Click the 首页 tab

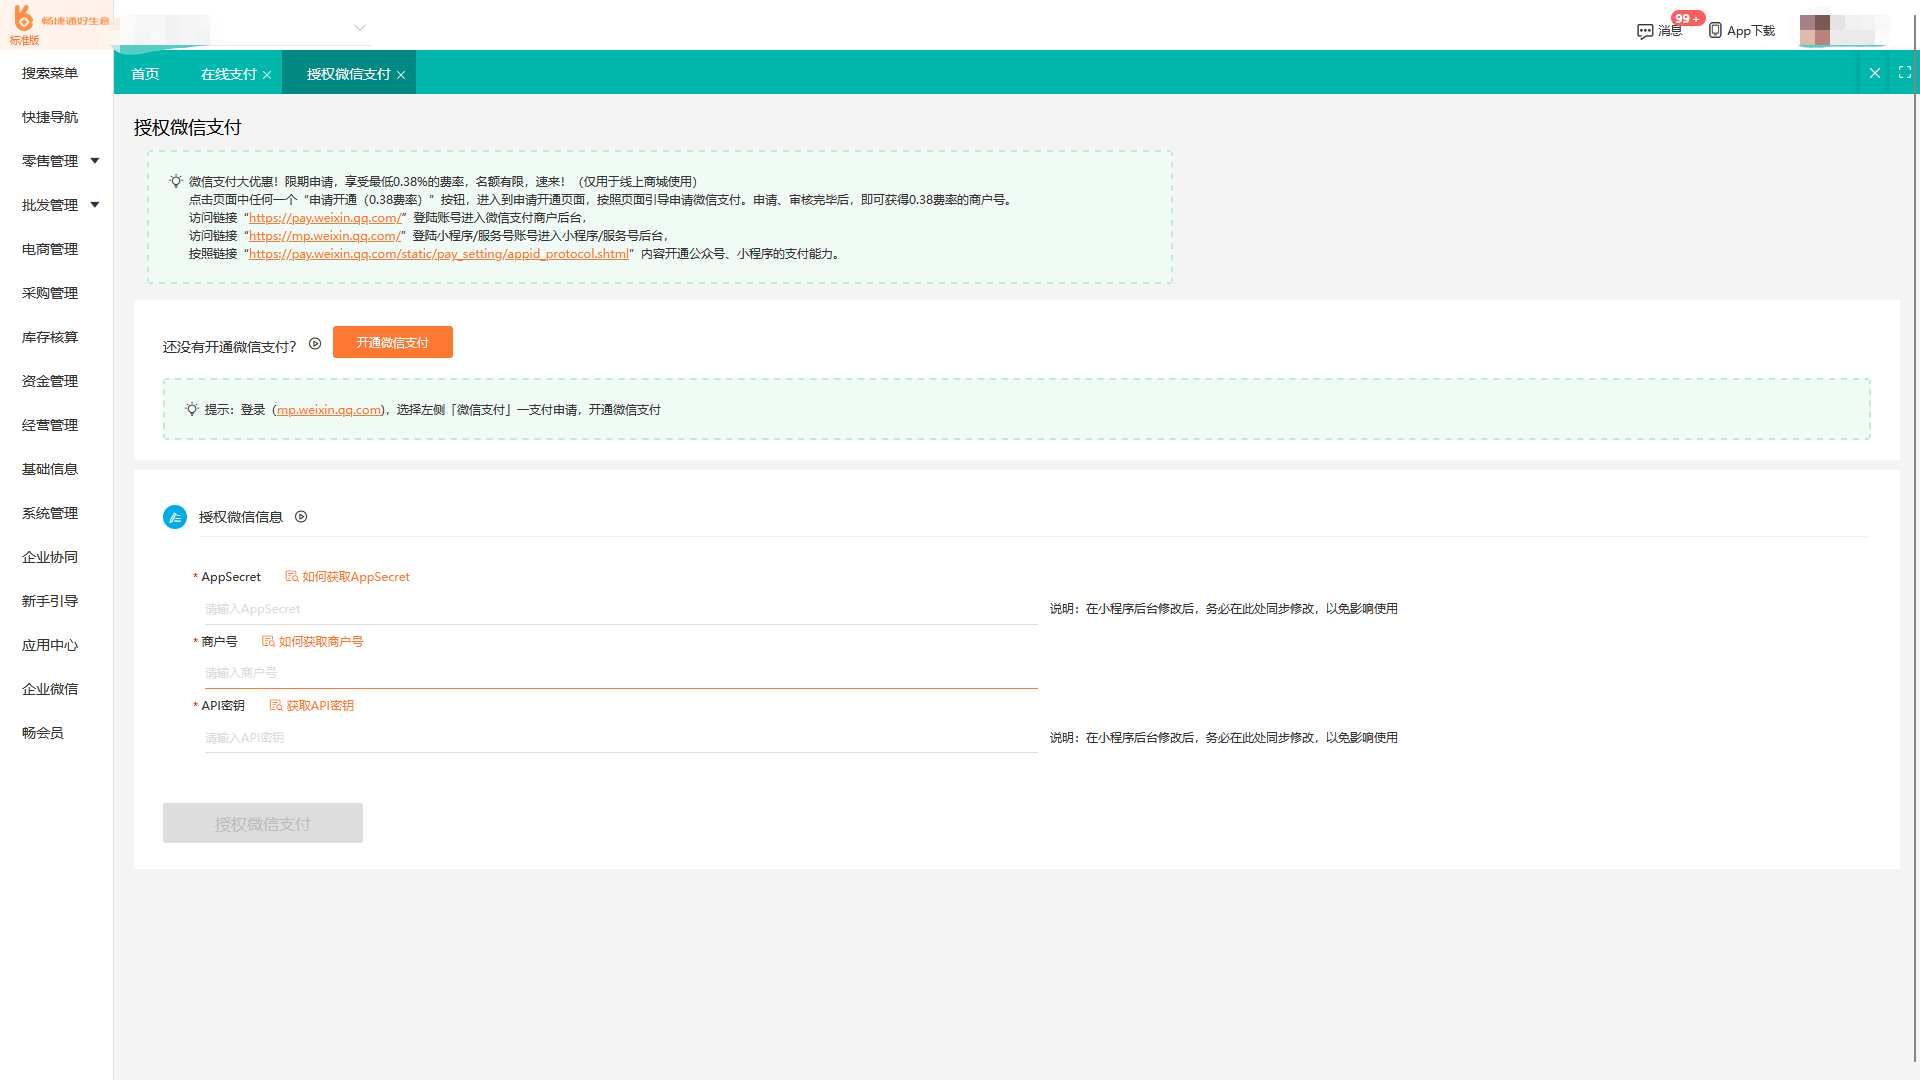(x=146, y=74)
